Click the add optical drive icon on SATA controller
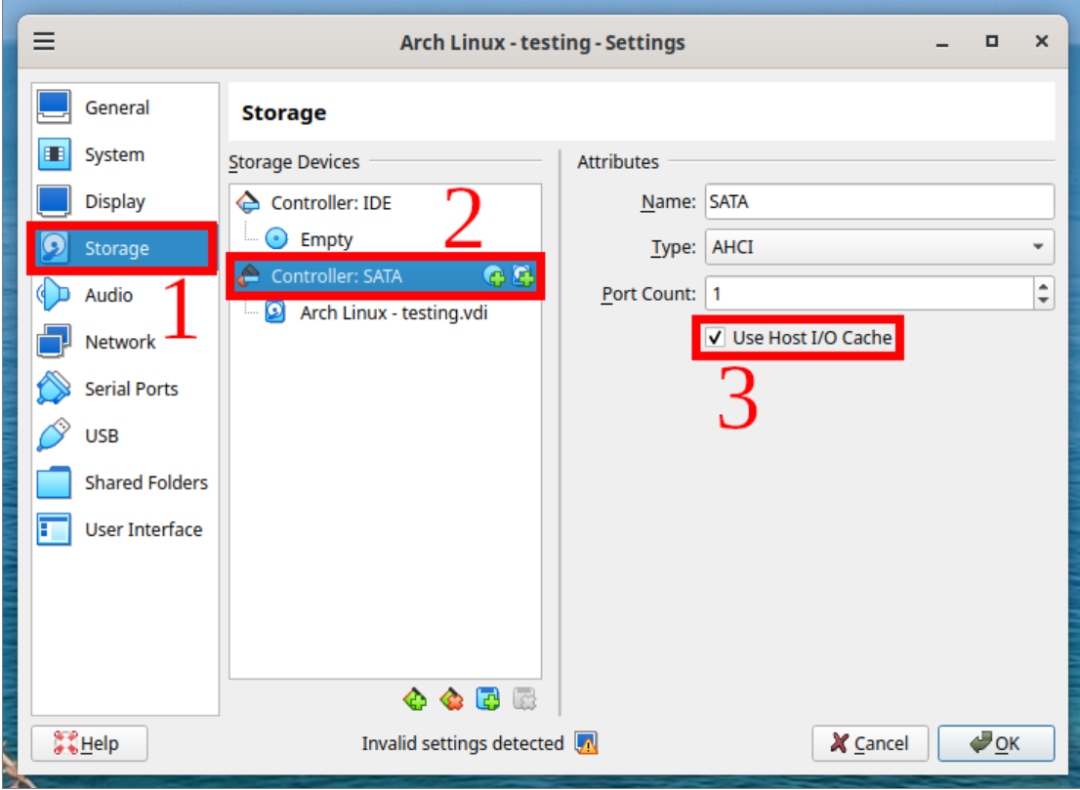Screen dimensions: 1080x790 point(494,277)
